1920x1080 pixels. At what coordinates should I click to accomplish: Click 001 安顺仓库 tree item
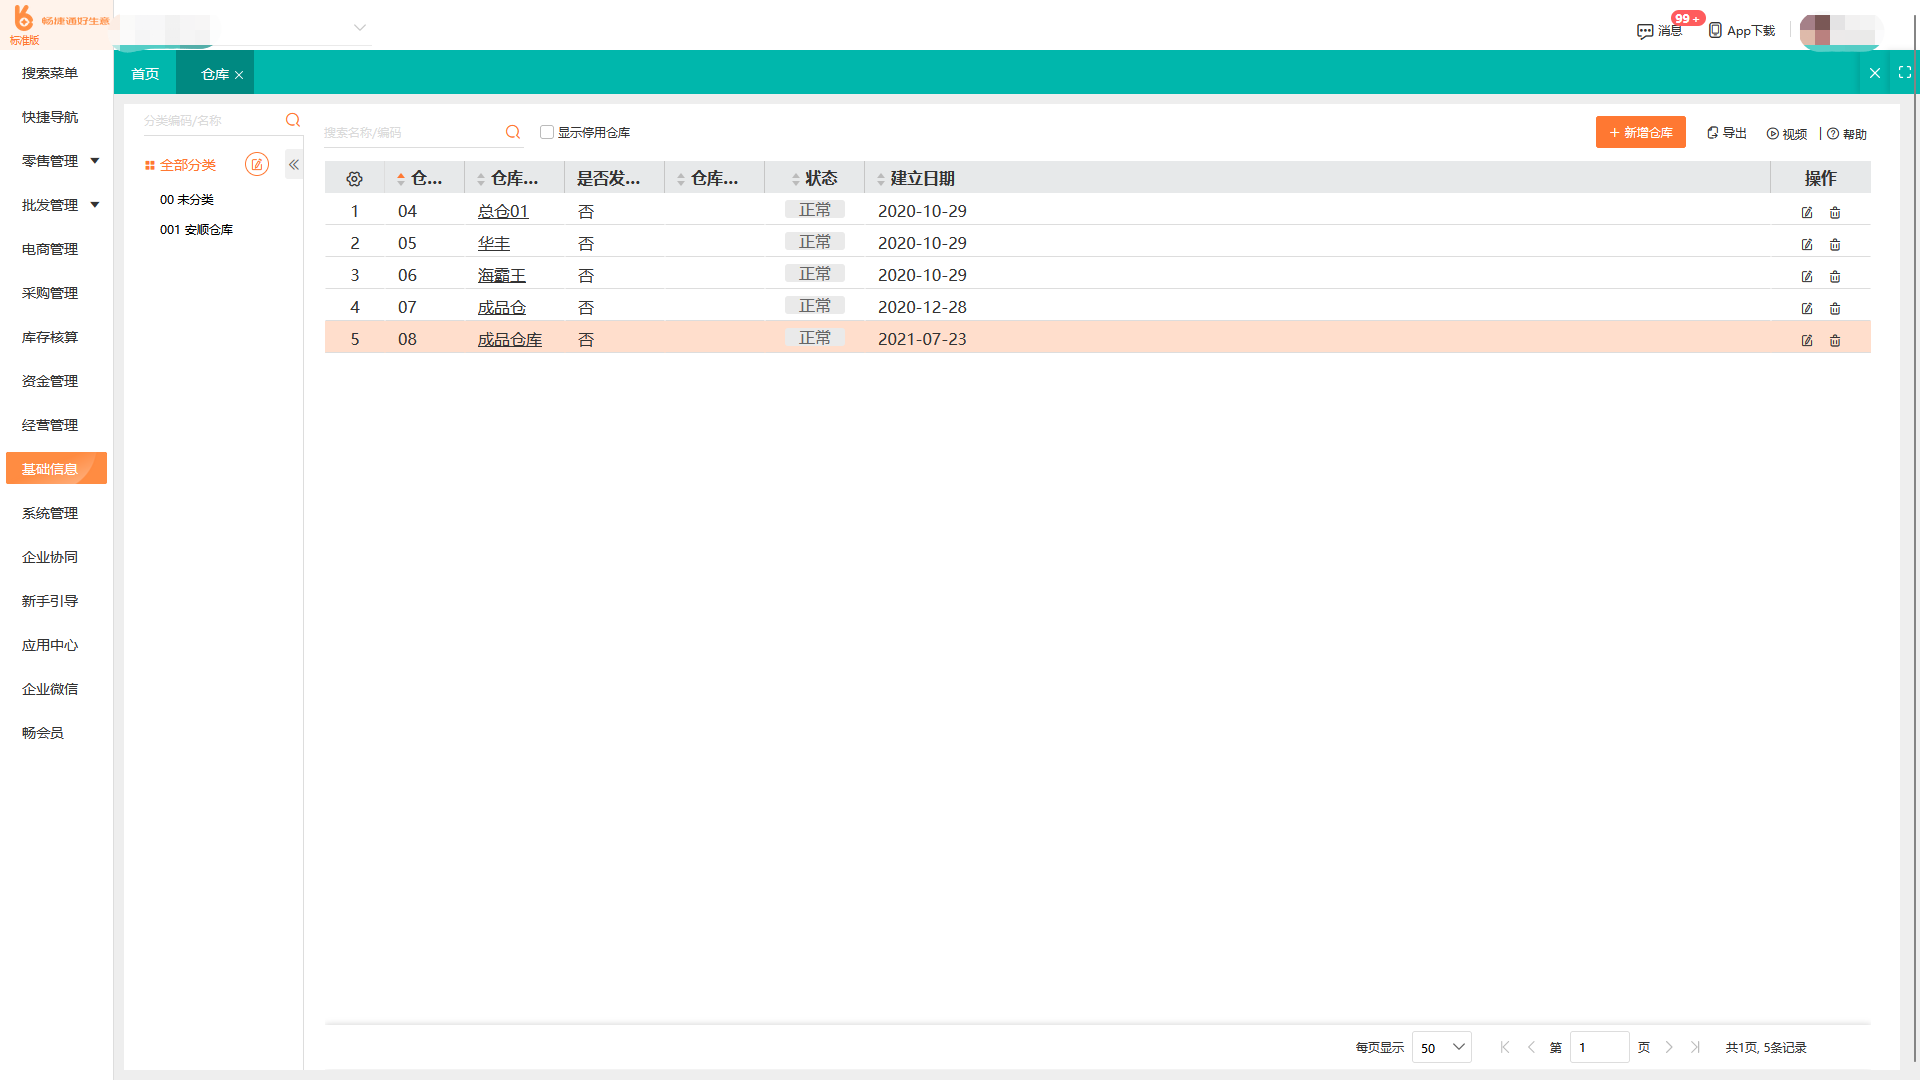click(x=198, y=229)
